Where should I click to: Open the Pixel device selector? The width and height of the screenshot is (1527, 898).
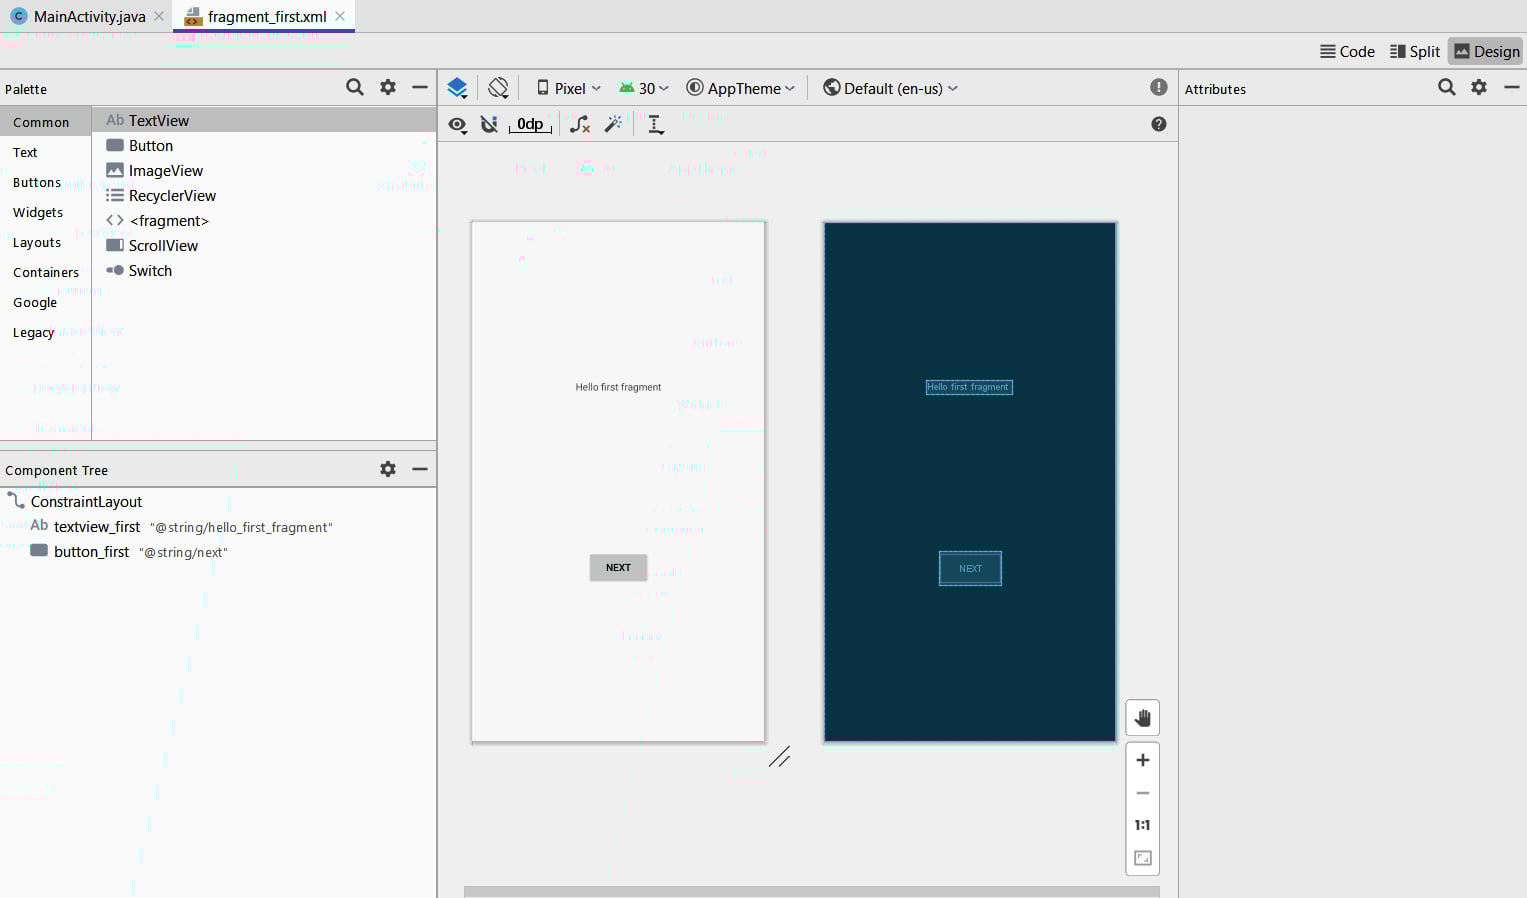(x=567, y=88)
